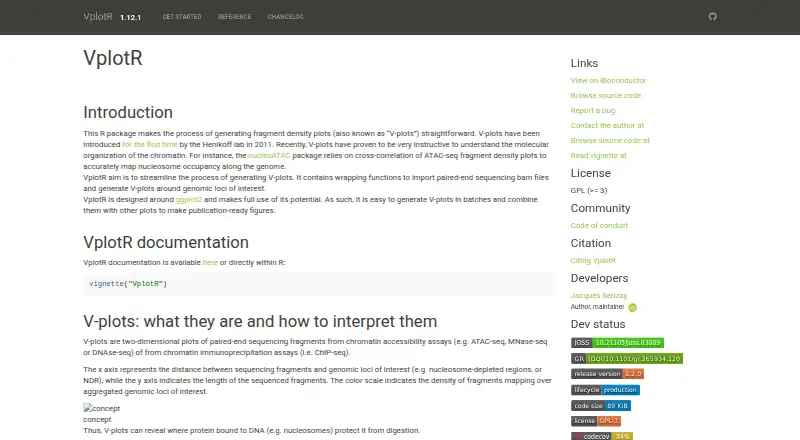Screen dimensions: 800x440
Task: Follow the ggplot2 link
Action: click(189, 200)
